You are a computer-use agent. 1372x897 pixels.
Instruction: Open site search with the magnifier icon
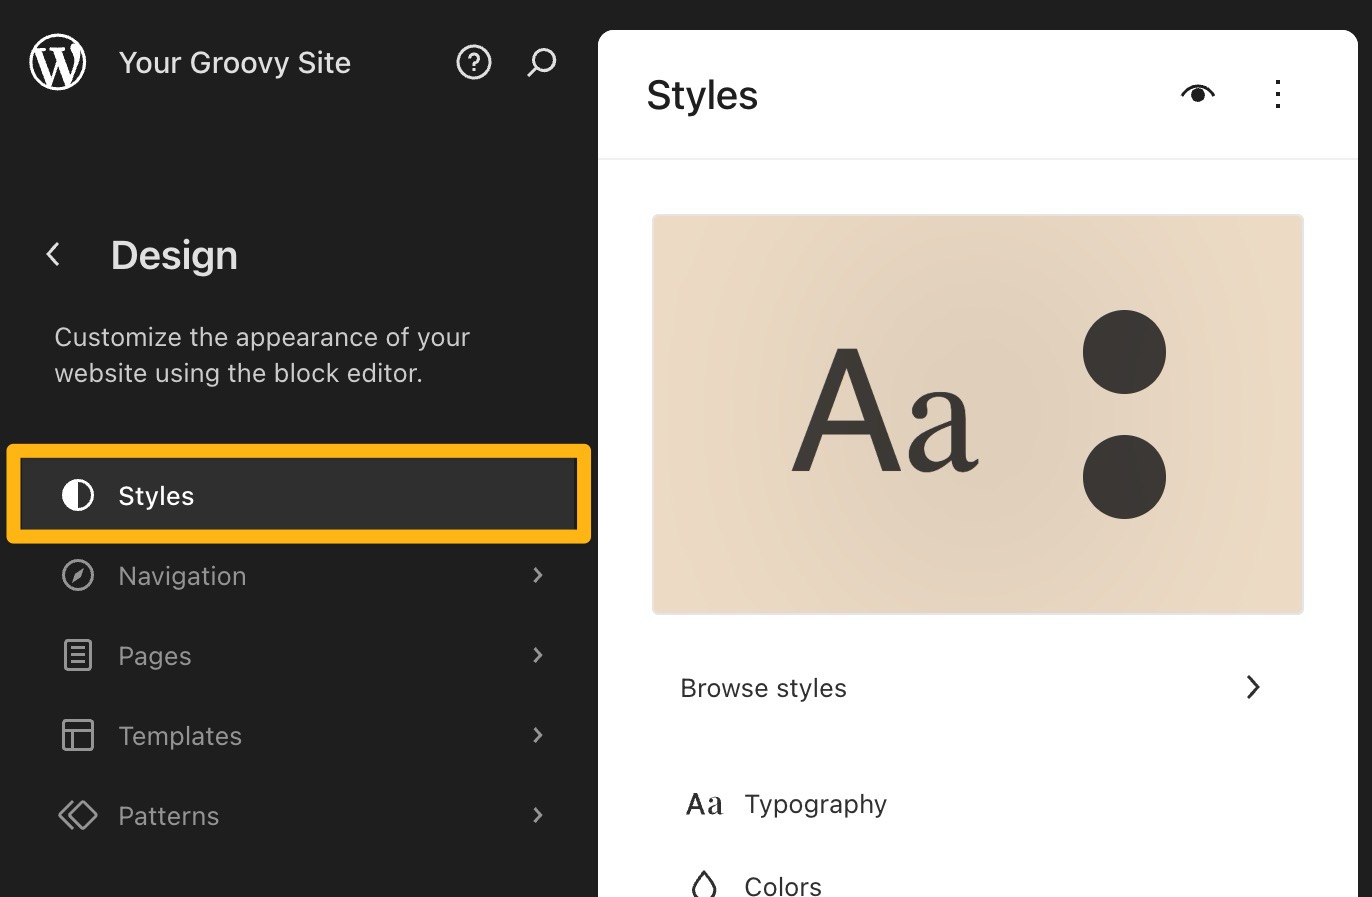[x=541, y=62]
